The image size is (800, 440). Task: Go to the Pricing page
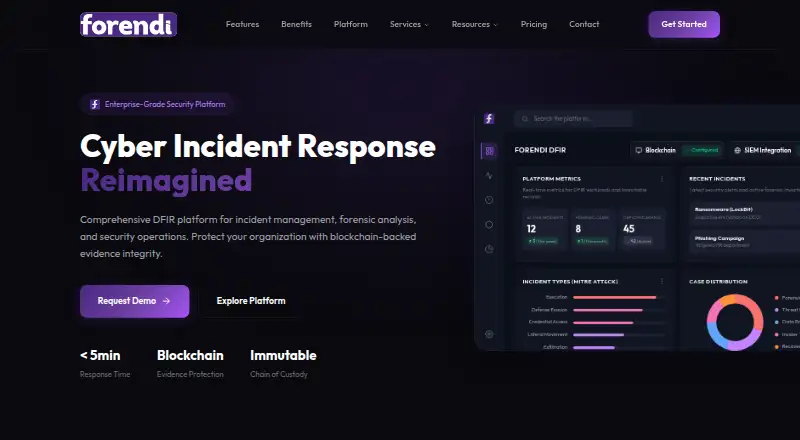(x=534, y=25)
